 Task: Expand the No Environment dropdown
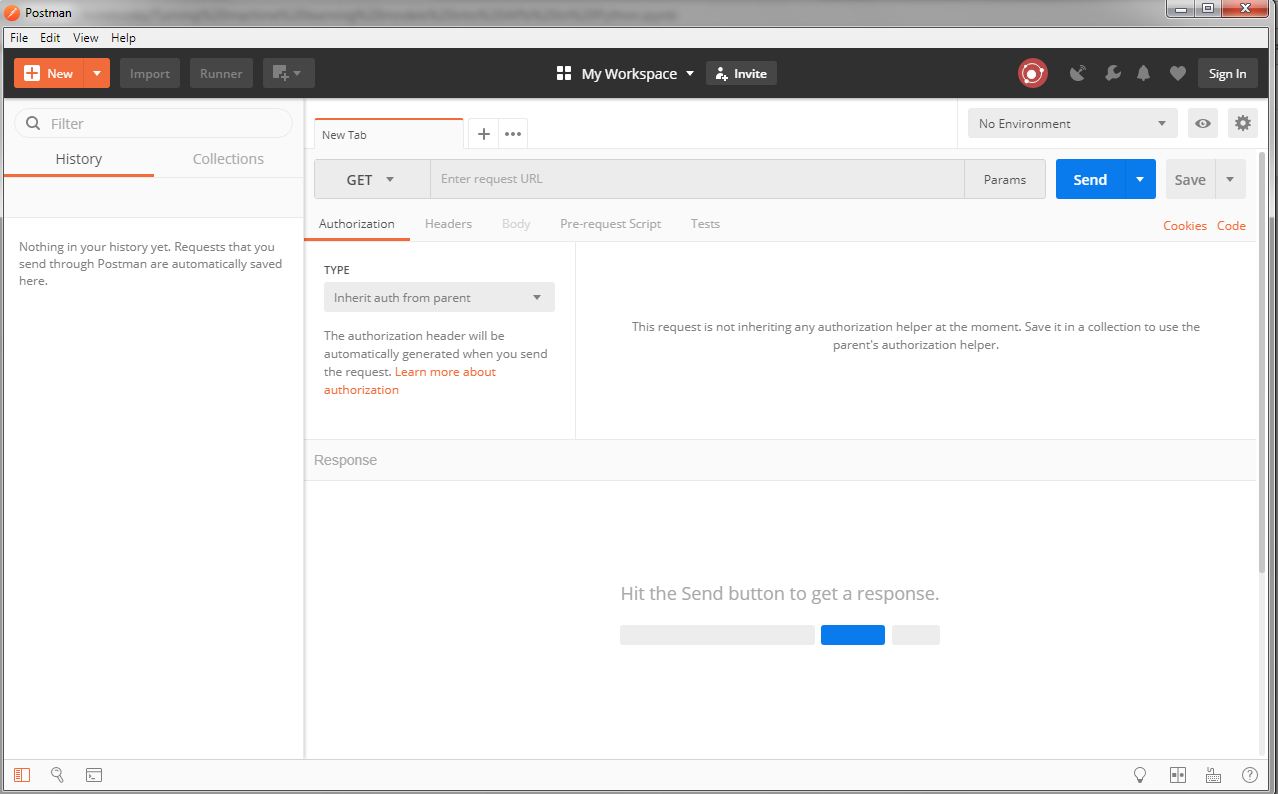pyautogui.click(x=1072, y=124)
